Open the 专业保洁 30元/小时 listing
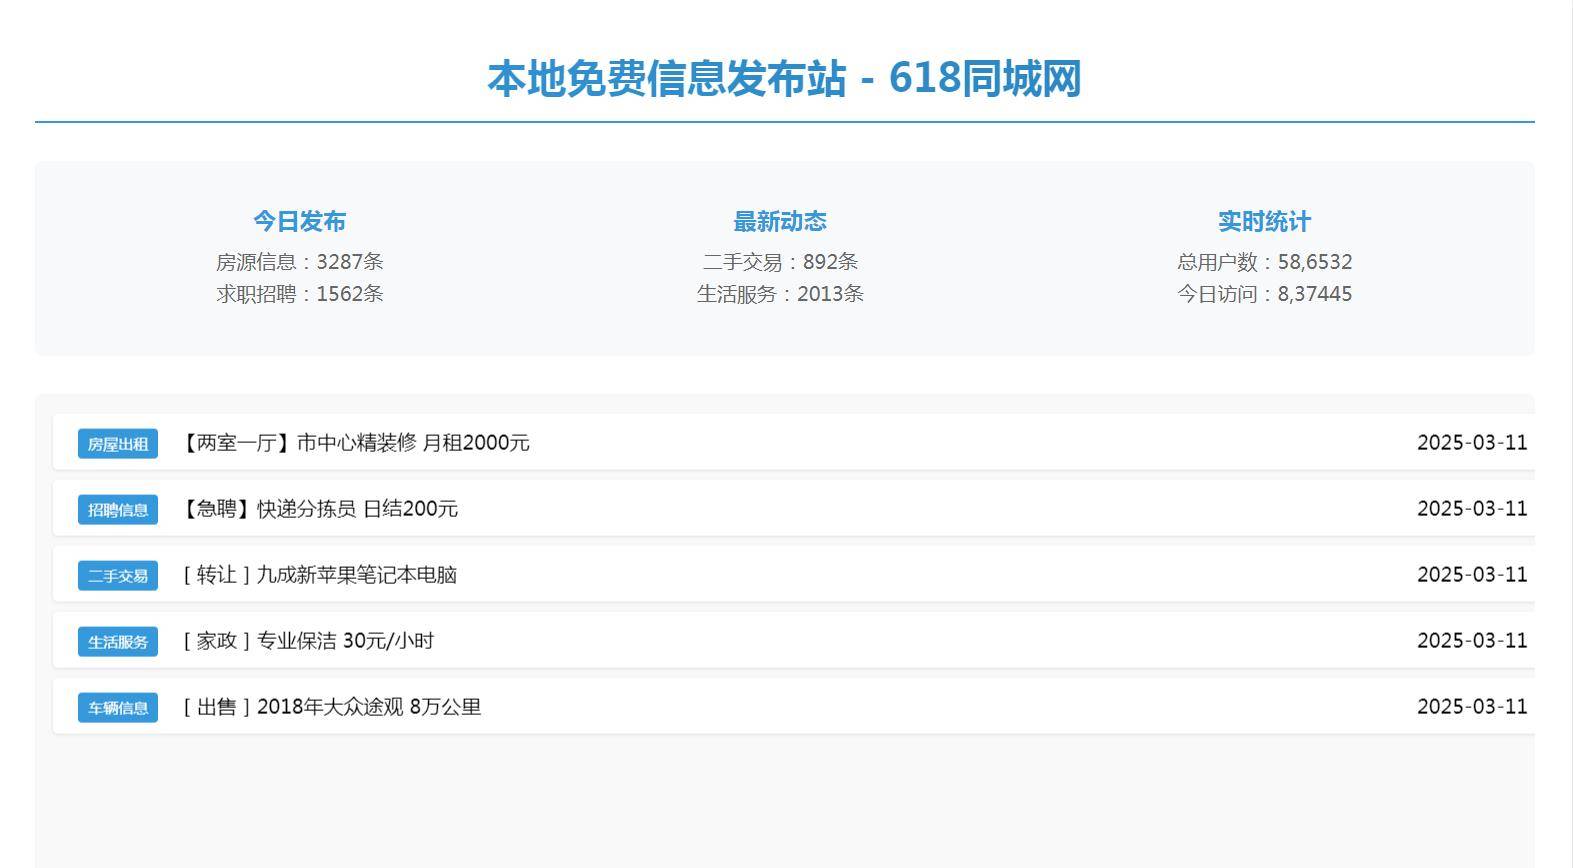 308,641
